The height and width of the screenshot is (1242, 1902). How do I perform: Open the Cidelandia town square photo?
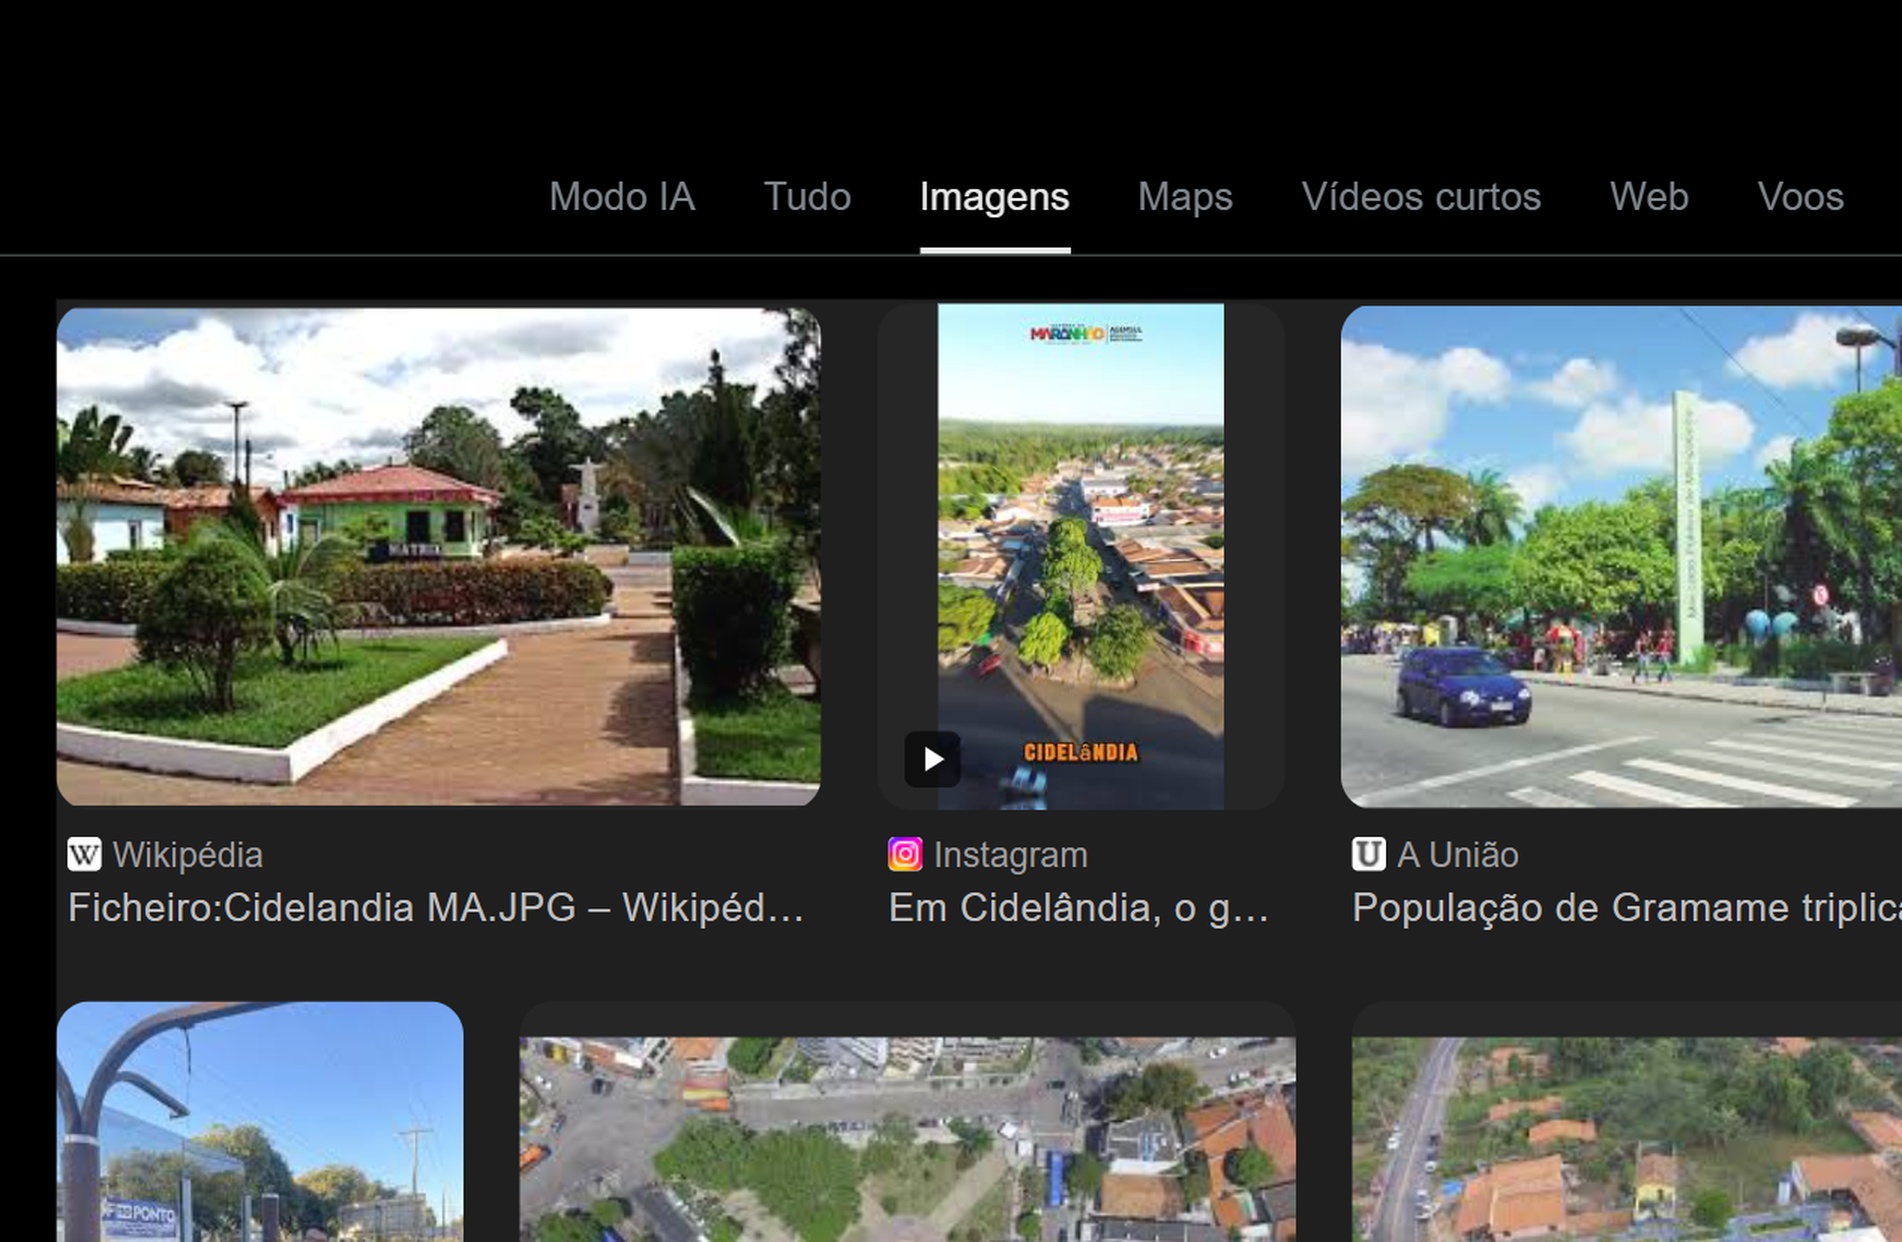(x=438, y=556)
